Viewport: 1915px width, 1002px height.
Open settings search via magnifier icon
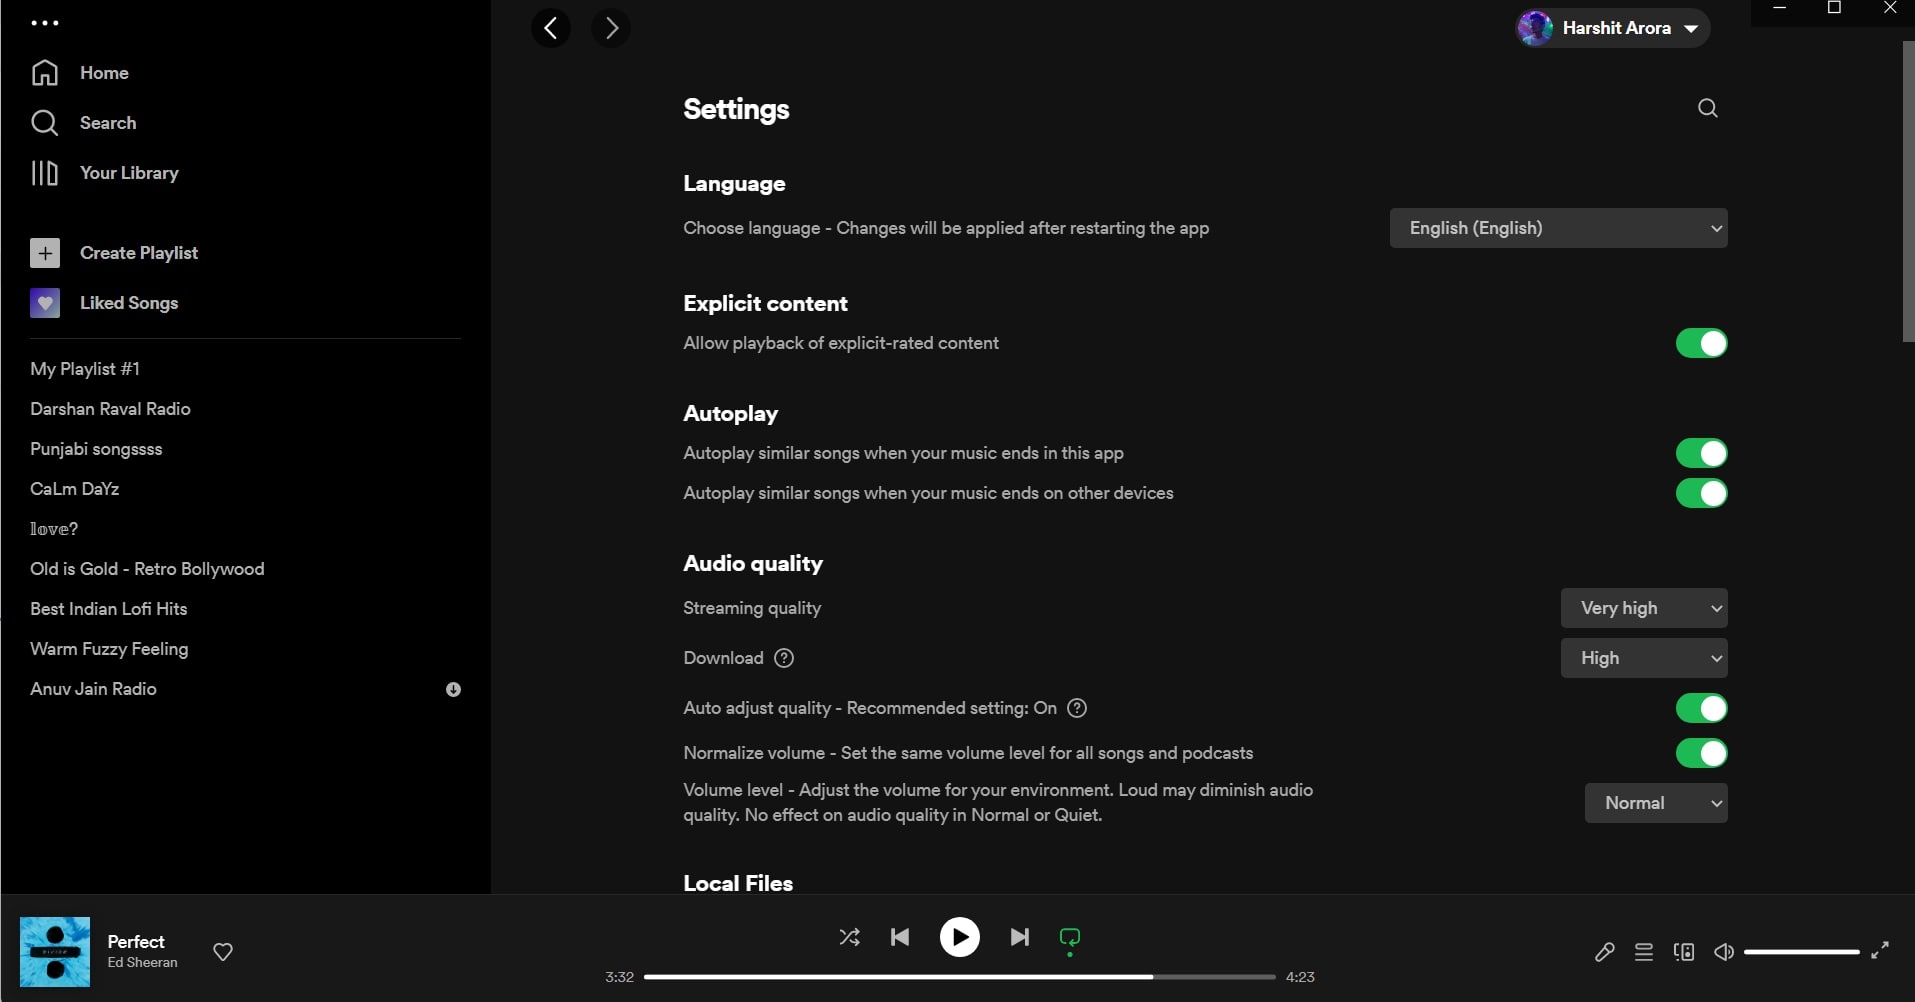(1707, 108)
